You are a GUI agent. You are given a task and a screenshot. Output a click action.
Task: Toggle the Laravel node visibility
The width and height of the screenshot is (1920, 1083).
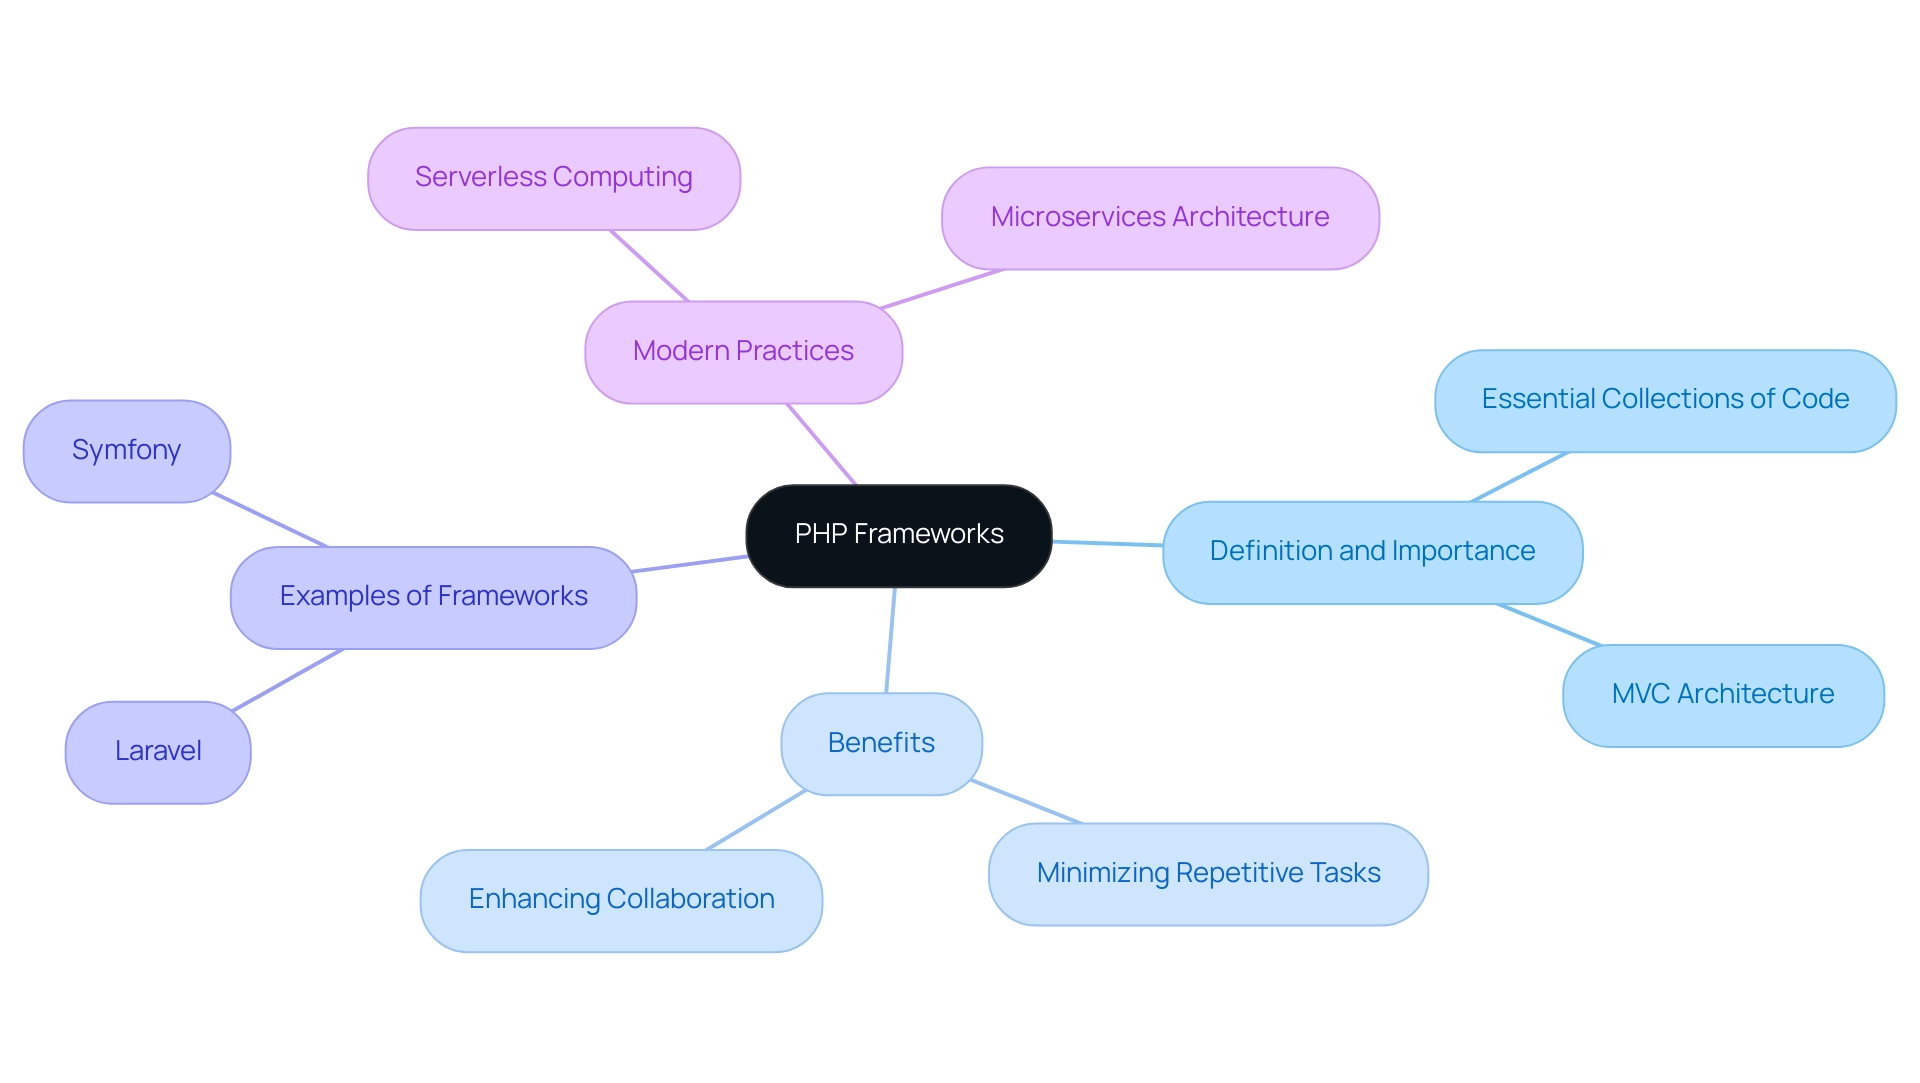pos(157,749)
